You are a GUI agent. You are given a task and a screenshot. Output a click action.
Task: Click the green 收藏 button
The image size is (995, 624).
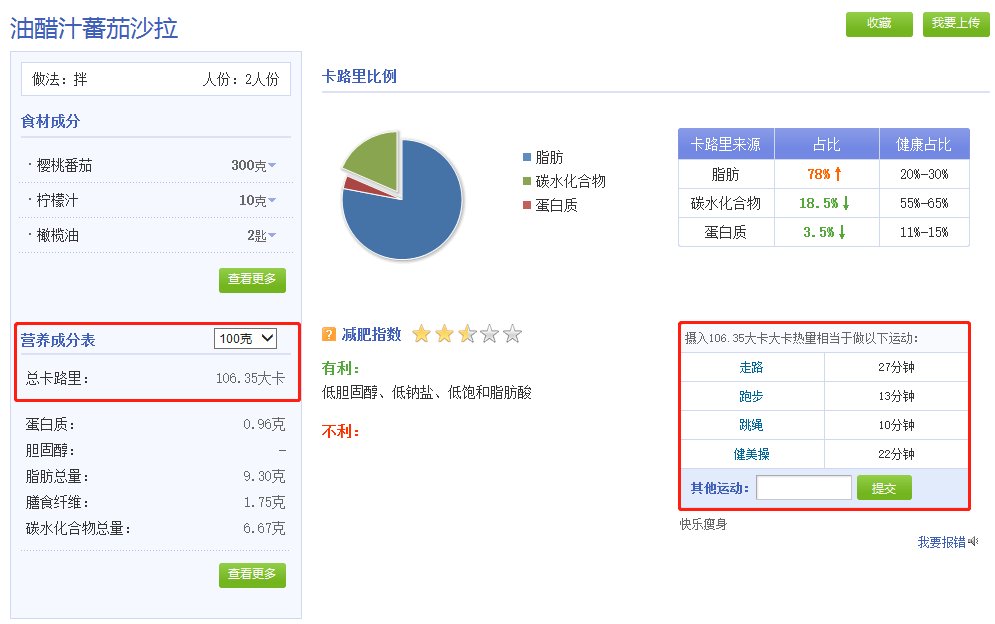coord(879,24)
